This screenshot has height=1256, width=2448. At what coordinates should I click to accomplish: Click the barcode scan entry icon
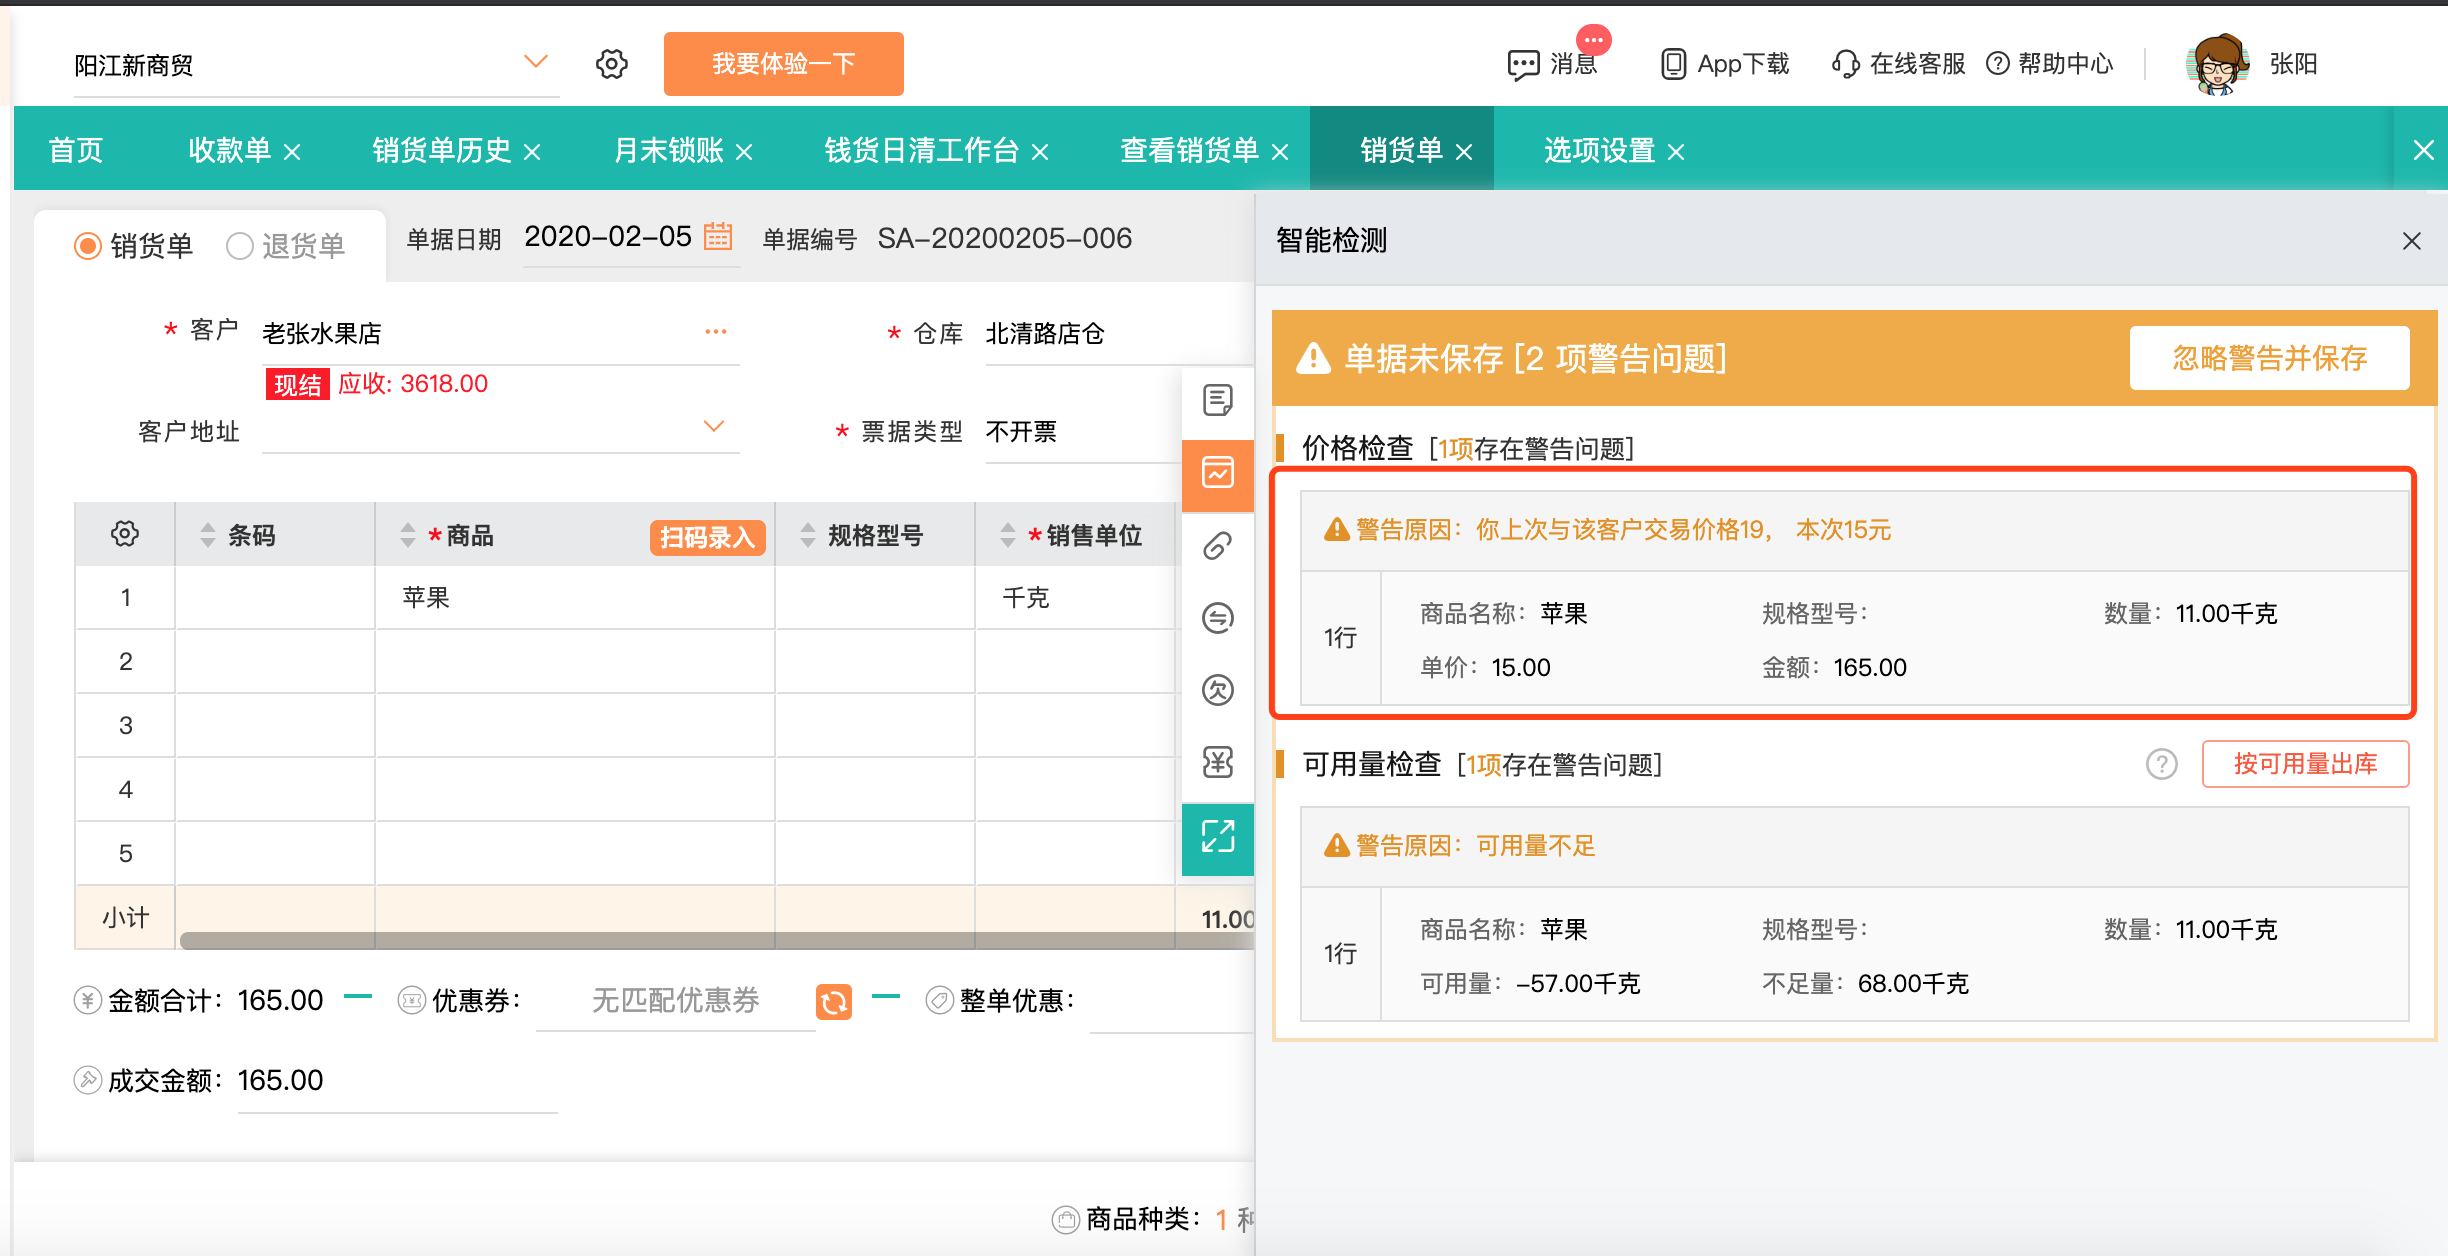click(x=704, y=535)
